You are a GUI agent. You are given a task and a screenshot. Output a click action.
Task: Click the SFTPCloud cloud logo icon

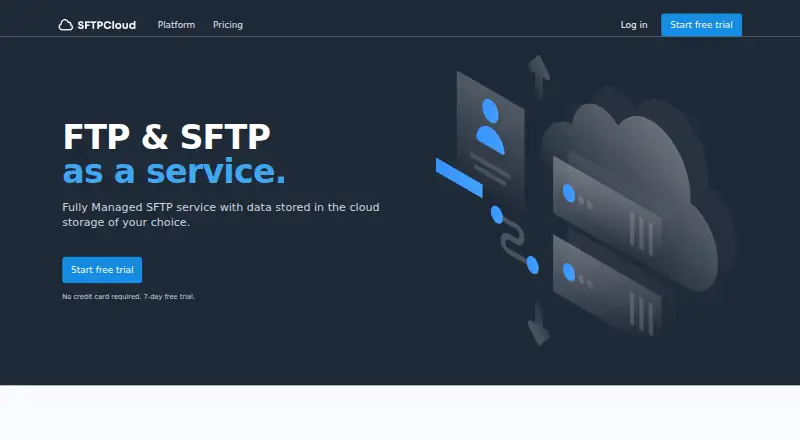pyautogui.click(x=65, y=25)
